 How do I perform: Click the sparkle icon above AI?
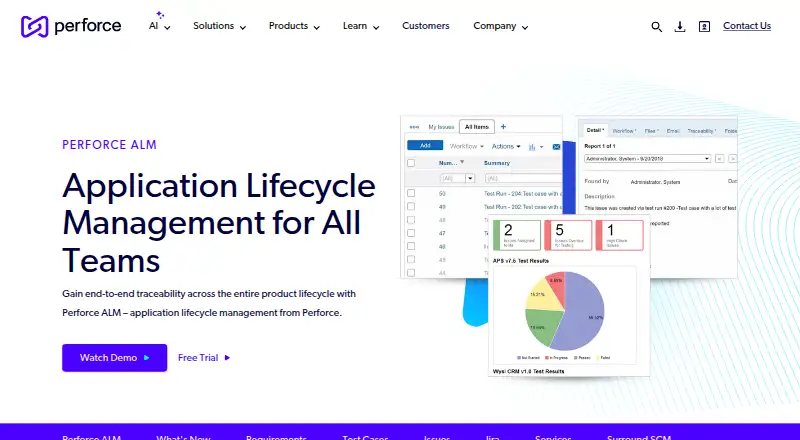click(x=160, y=14)
